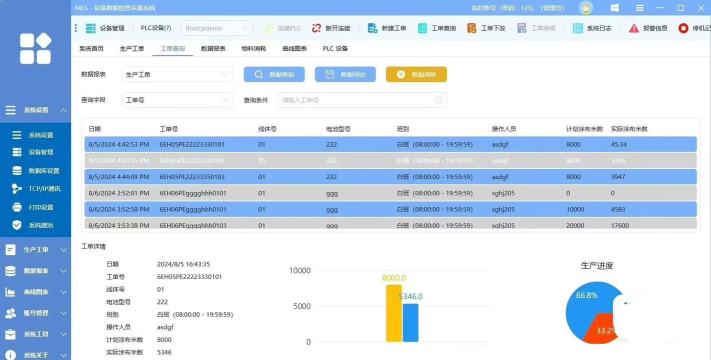Image resolution: width=711 pixels, height=360 pixels.
Task: Click the blue data query button
Action: pyautogui.click(x=274, y=74)
